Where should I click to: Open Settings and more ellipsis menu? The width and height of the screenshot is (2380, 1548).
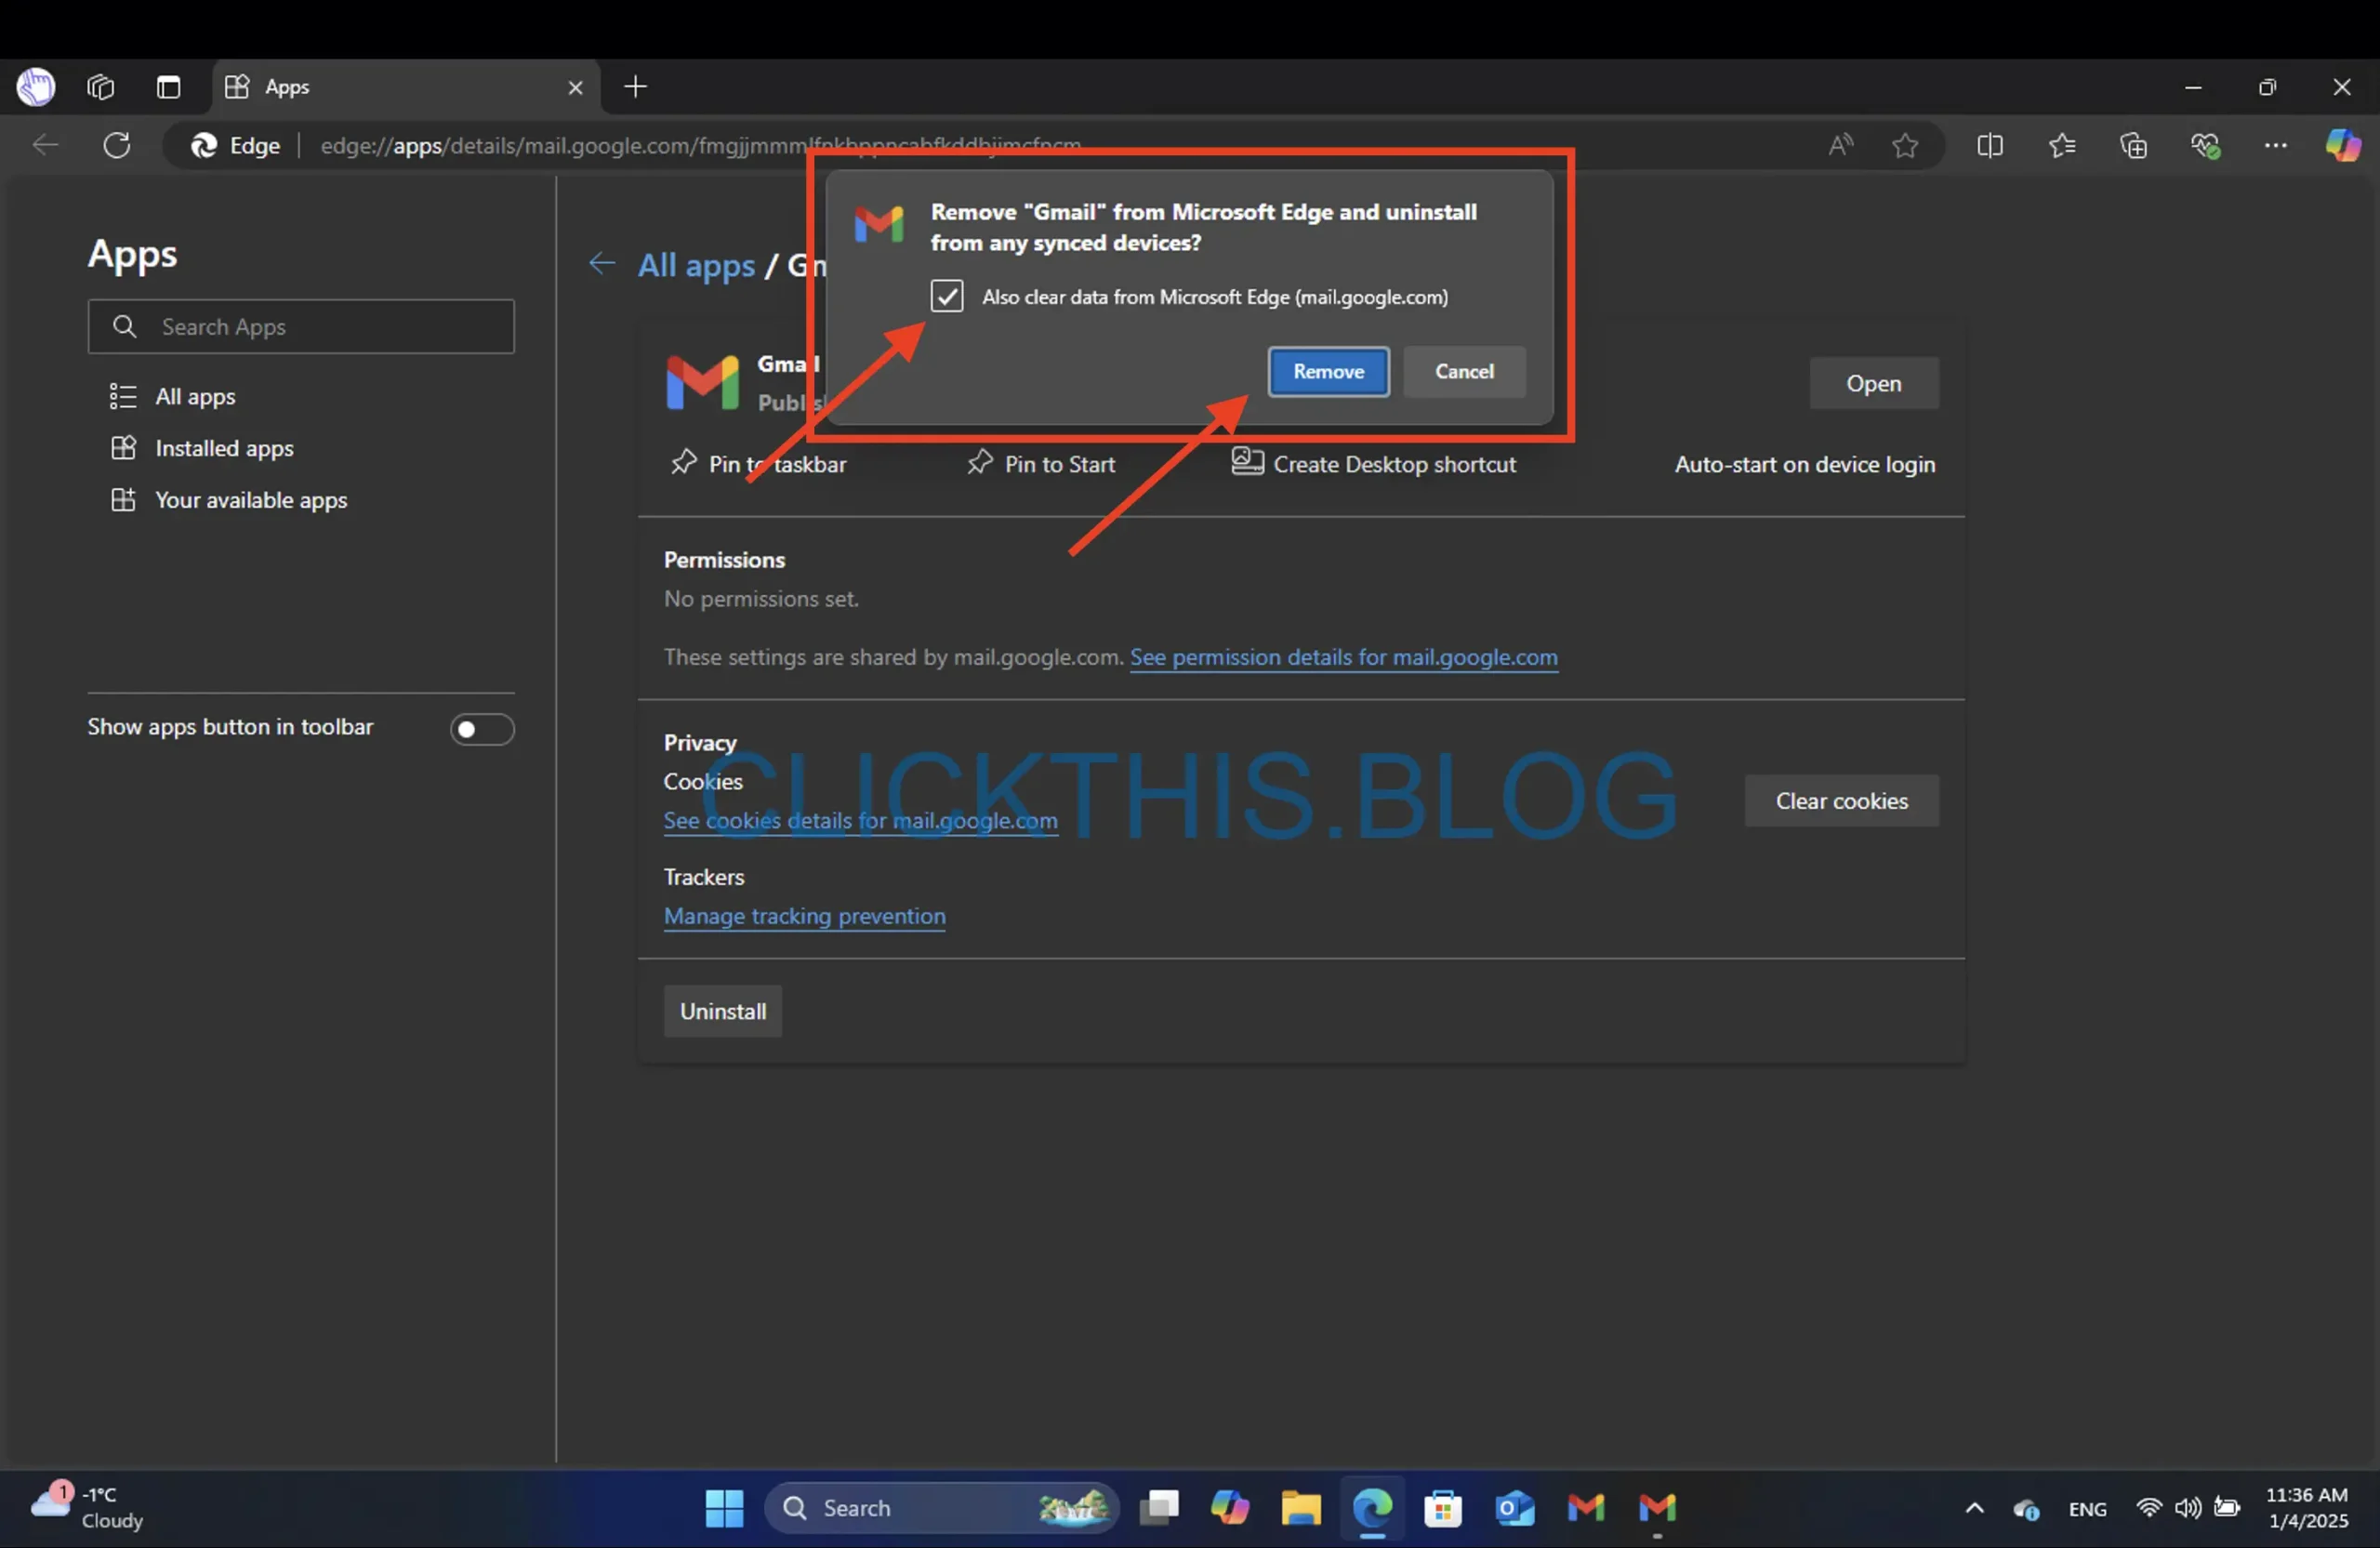[x=2276, y=146]
